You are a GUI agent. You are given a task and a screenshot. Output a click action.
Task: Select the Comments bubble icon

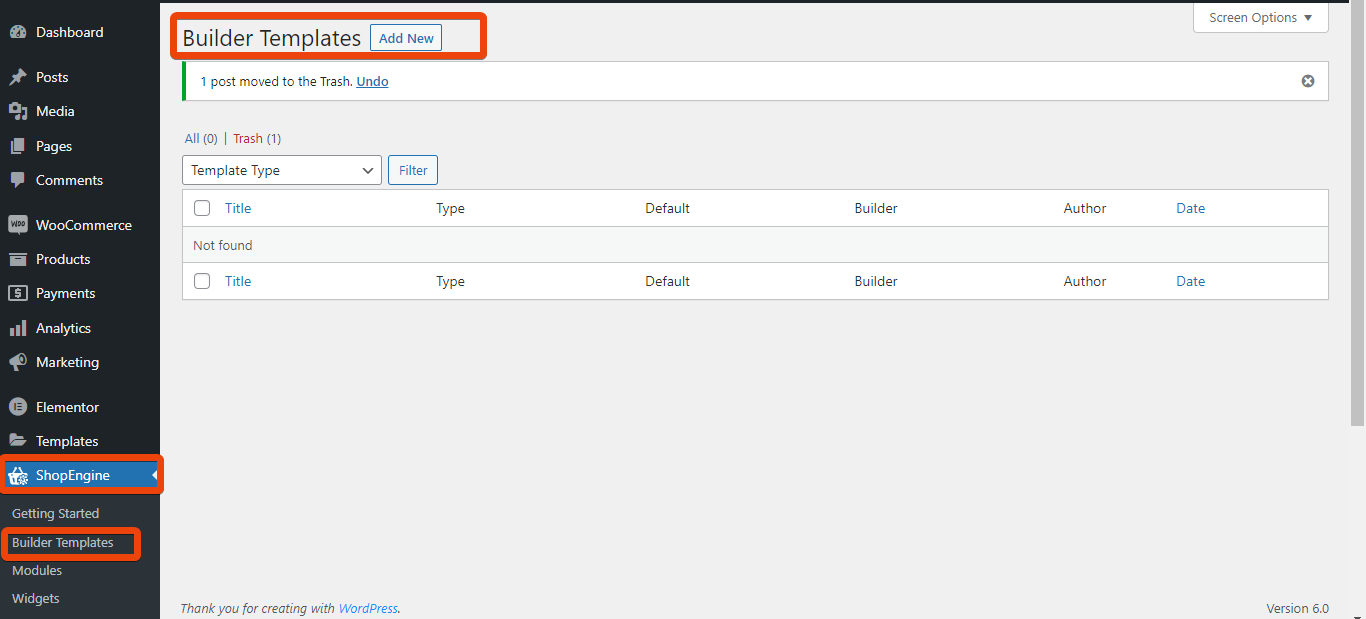(x=18, y=180)
